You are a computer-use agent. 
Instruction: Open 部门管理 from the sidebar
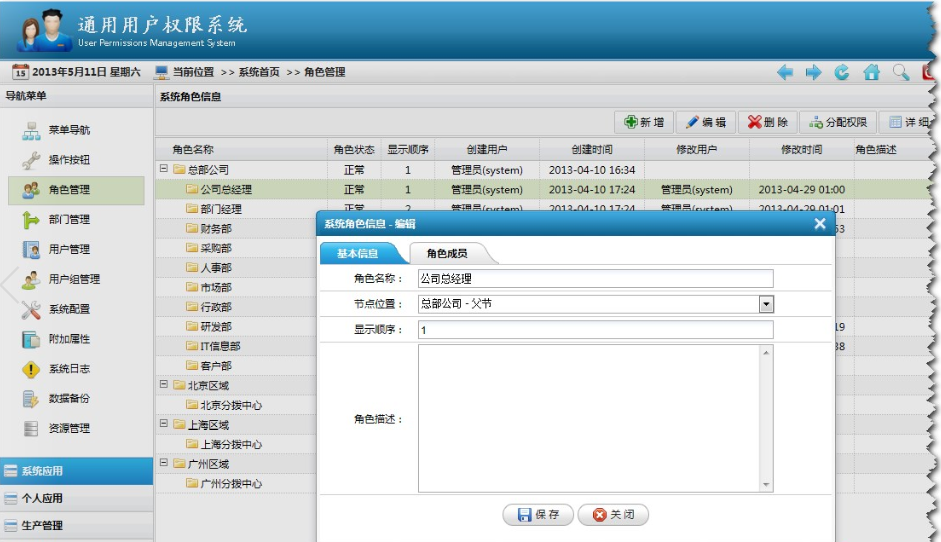[68, 219]
